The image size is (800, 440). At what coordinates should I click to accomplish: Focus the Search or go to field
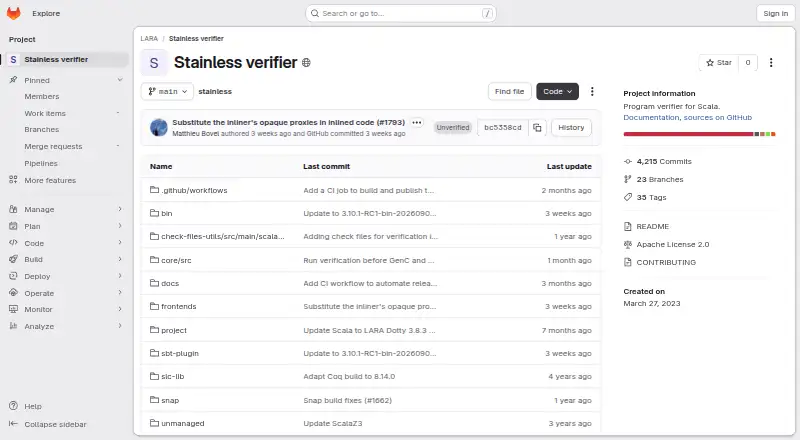click(401, 14)
